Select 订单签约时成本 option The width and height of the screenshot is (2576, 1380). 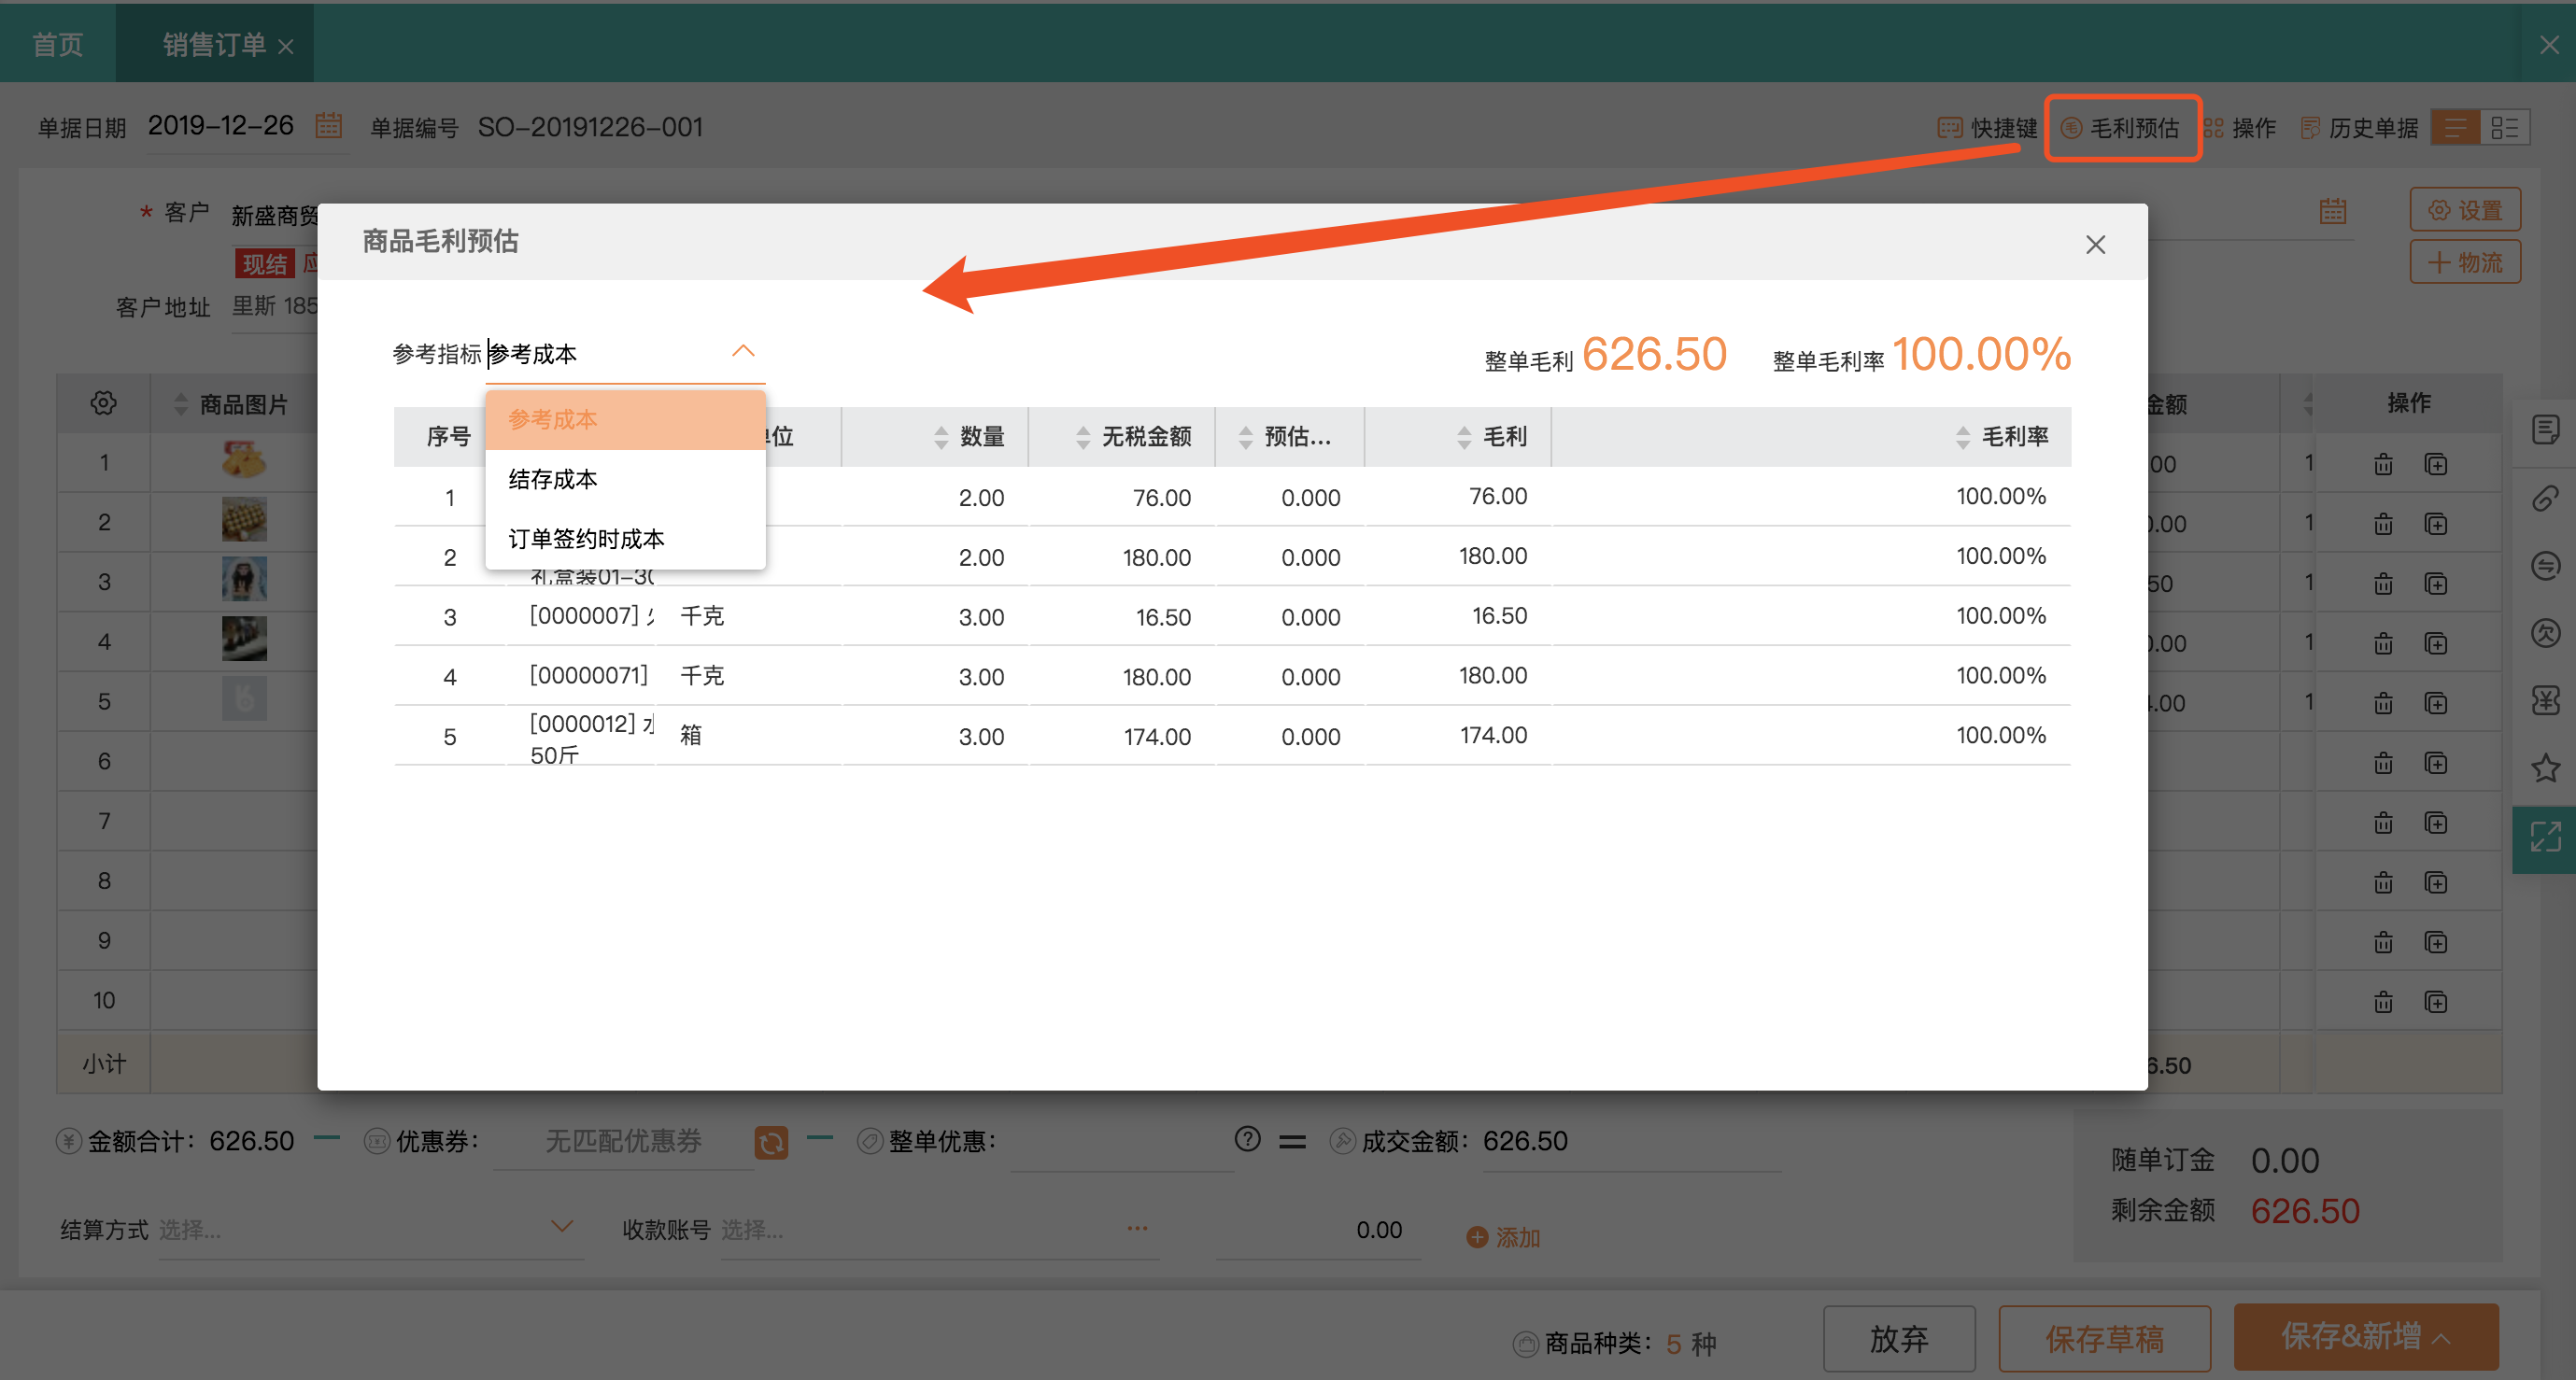click(x=587, y=537)
